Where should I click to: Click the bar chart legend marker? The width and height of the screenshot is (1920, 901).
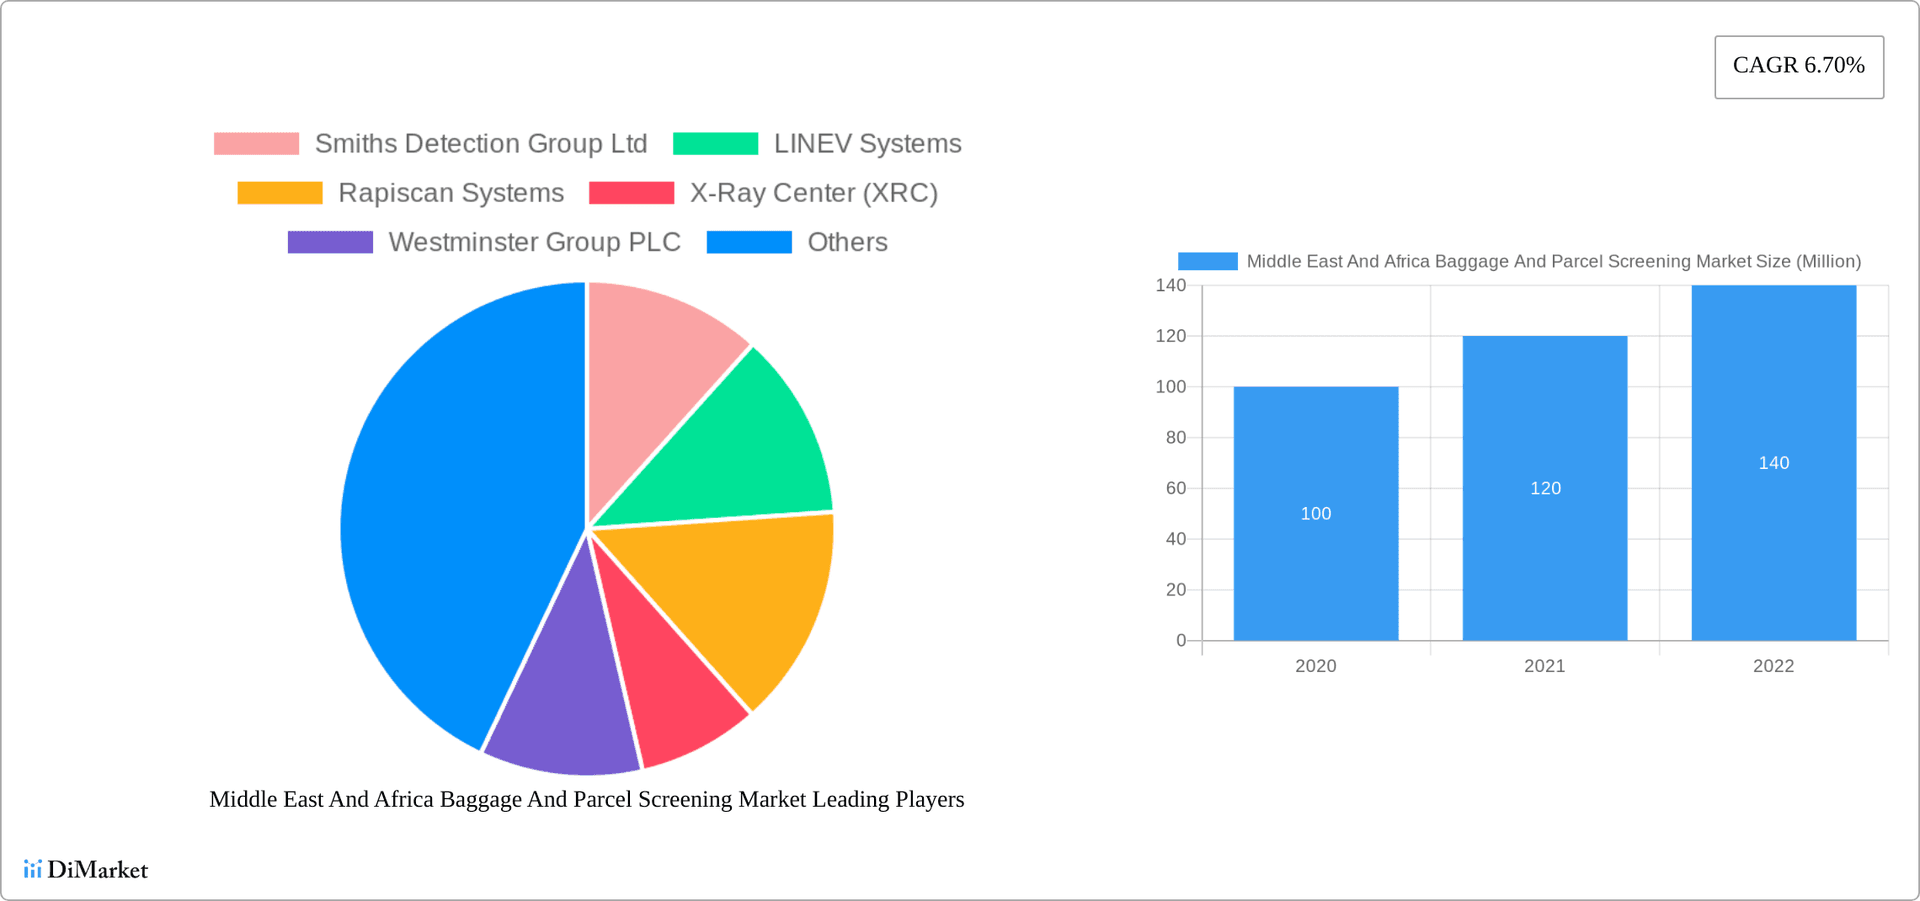pos(1207,260)
